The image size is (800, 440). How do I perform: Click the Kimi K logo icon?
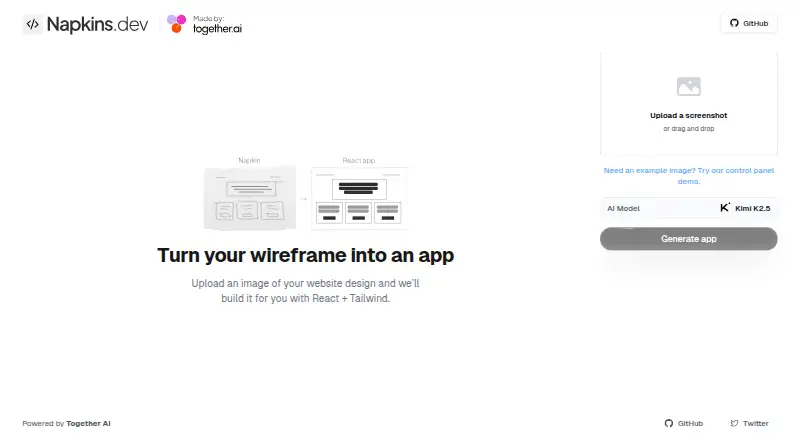point(725,207)
